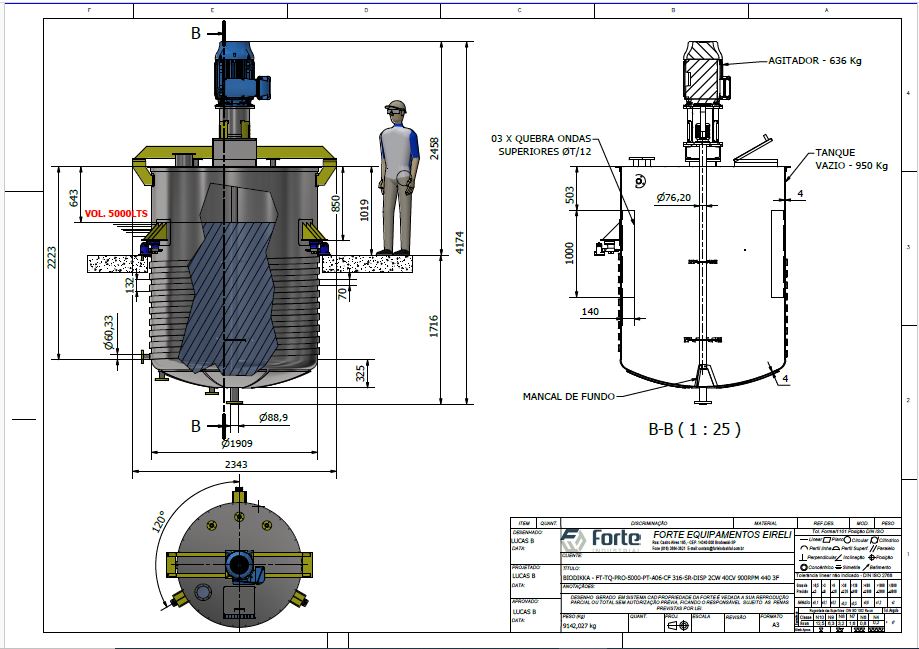Click the open hatch lid on section tank
919x649 pixels.
(x=752, y=150)
